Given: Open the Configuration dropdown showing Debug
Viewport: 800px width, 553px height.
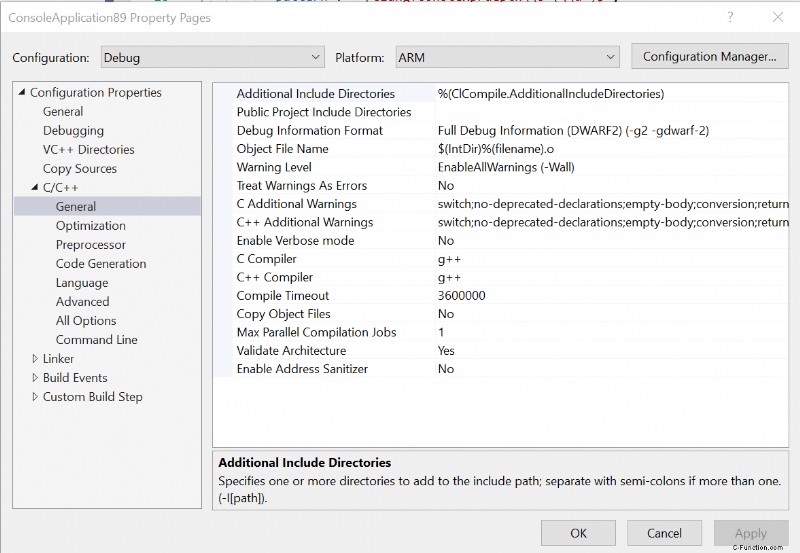Looking at the screenshot, I should coord(210,57).
